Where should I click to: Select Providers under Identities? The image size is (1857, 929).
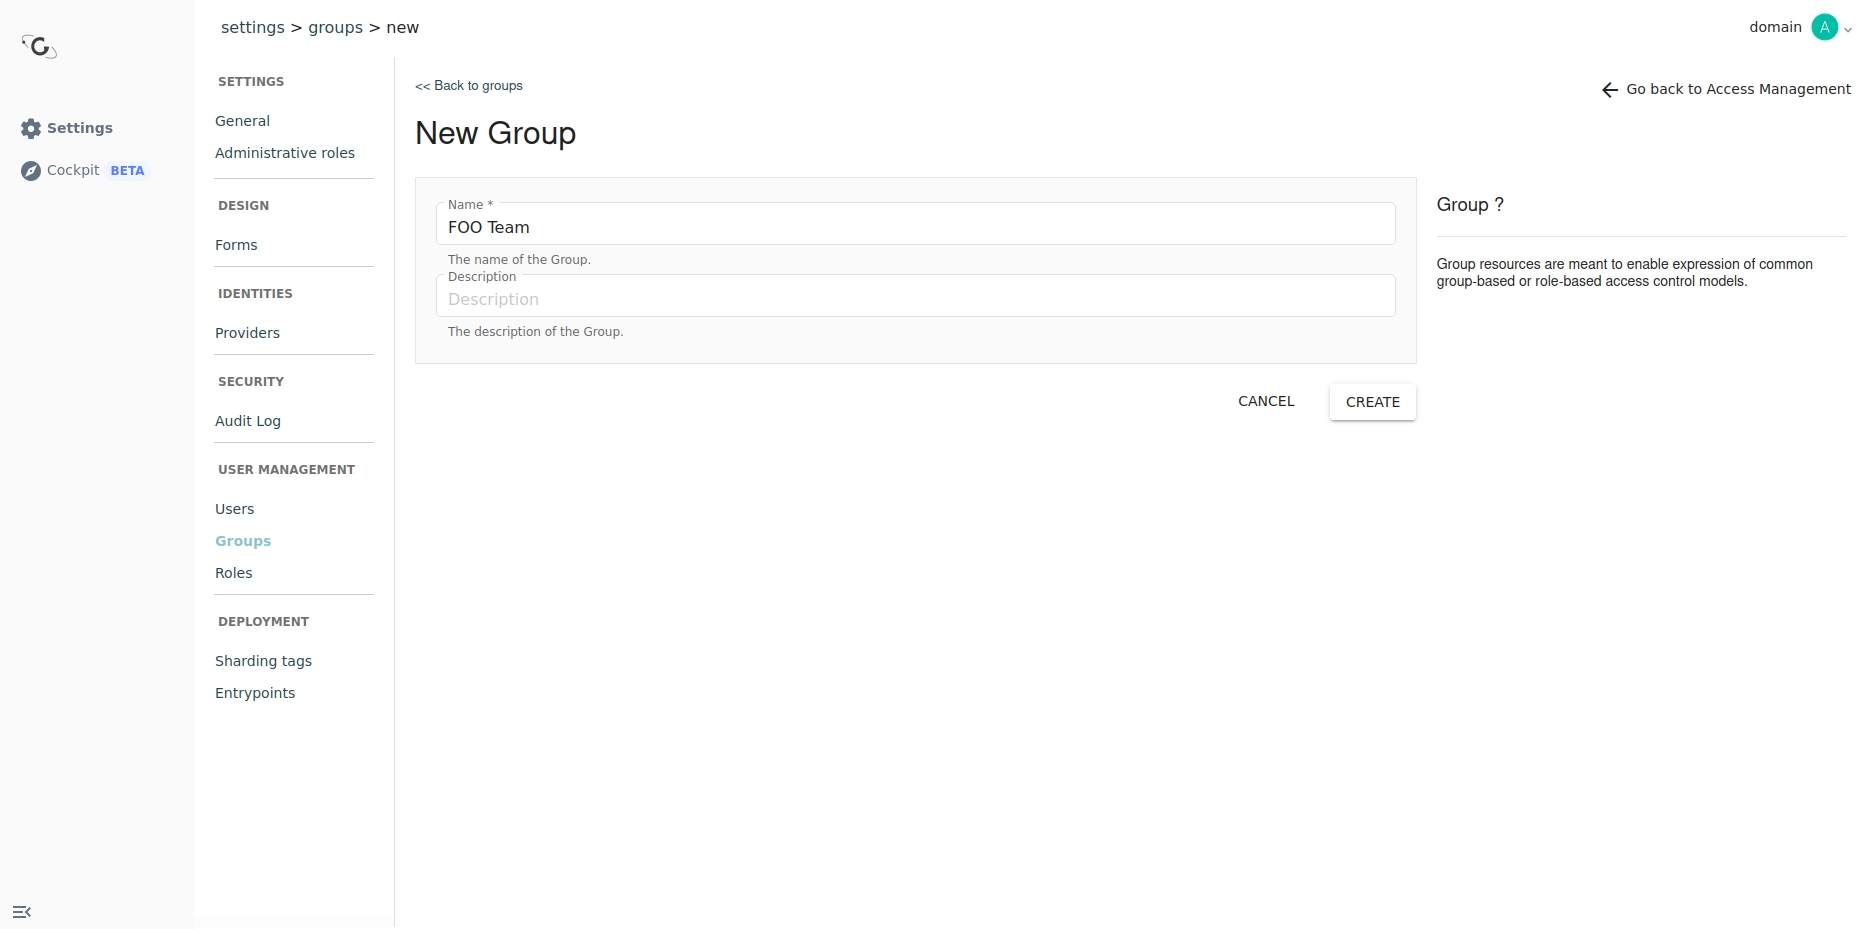(247, 333)
